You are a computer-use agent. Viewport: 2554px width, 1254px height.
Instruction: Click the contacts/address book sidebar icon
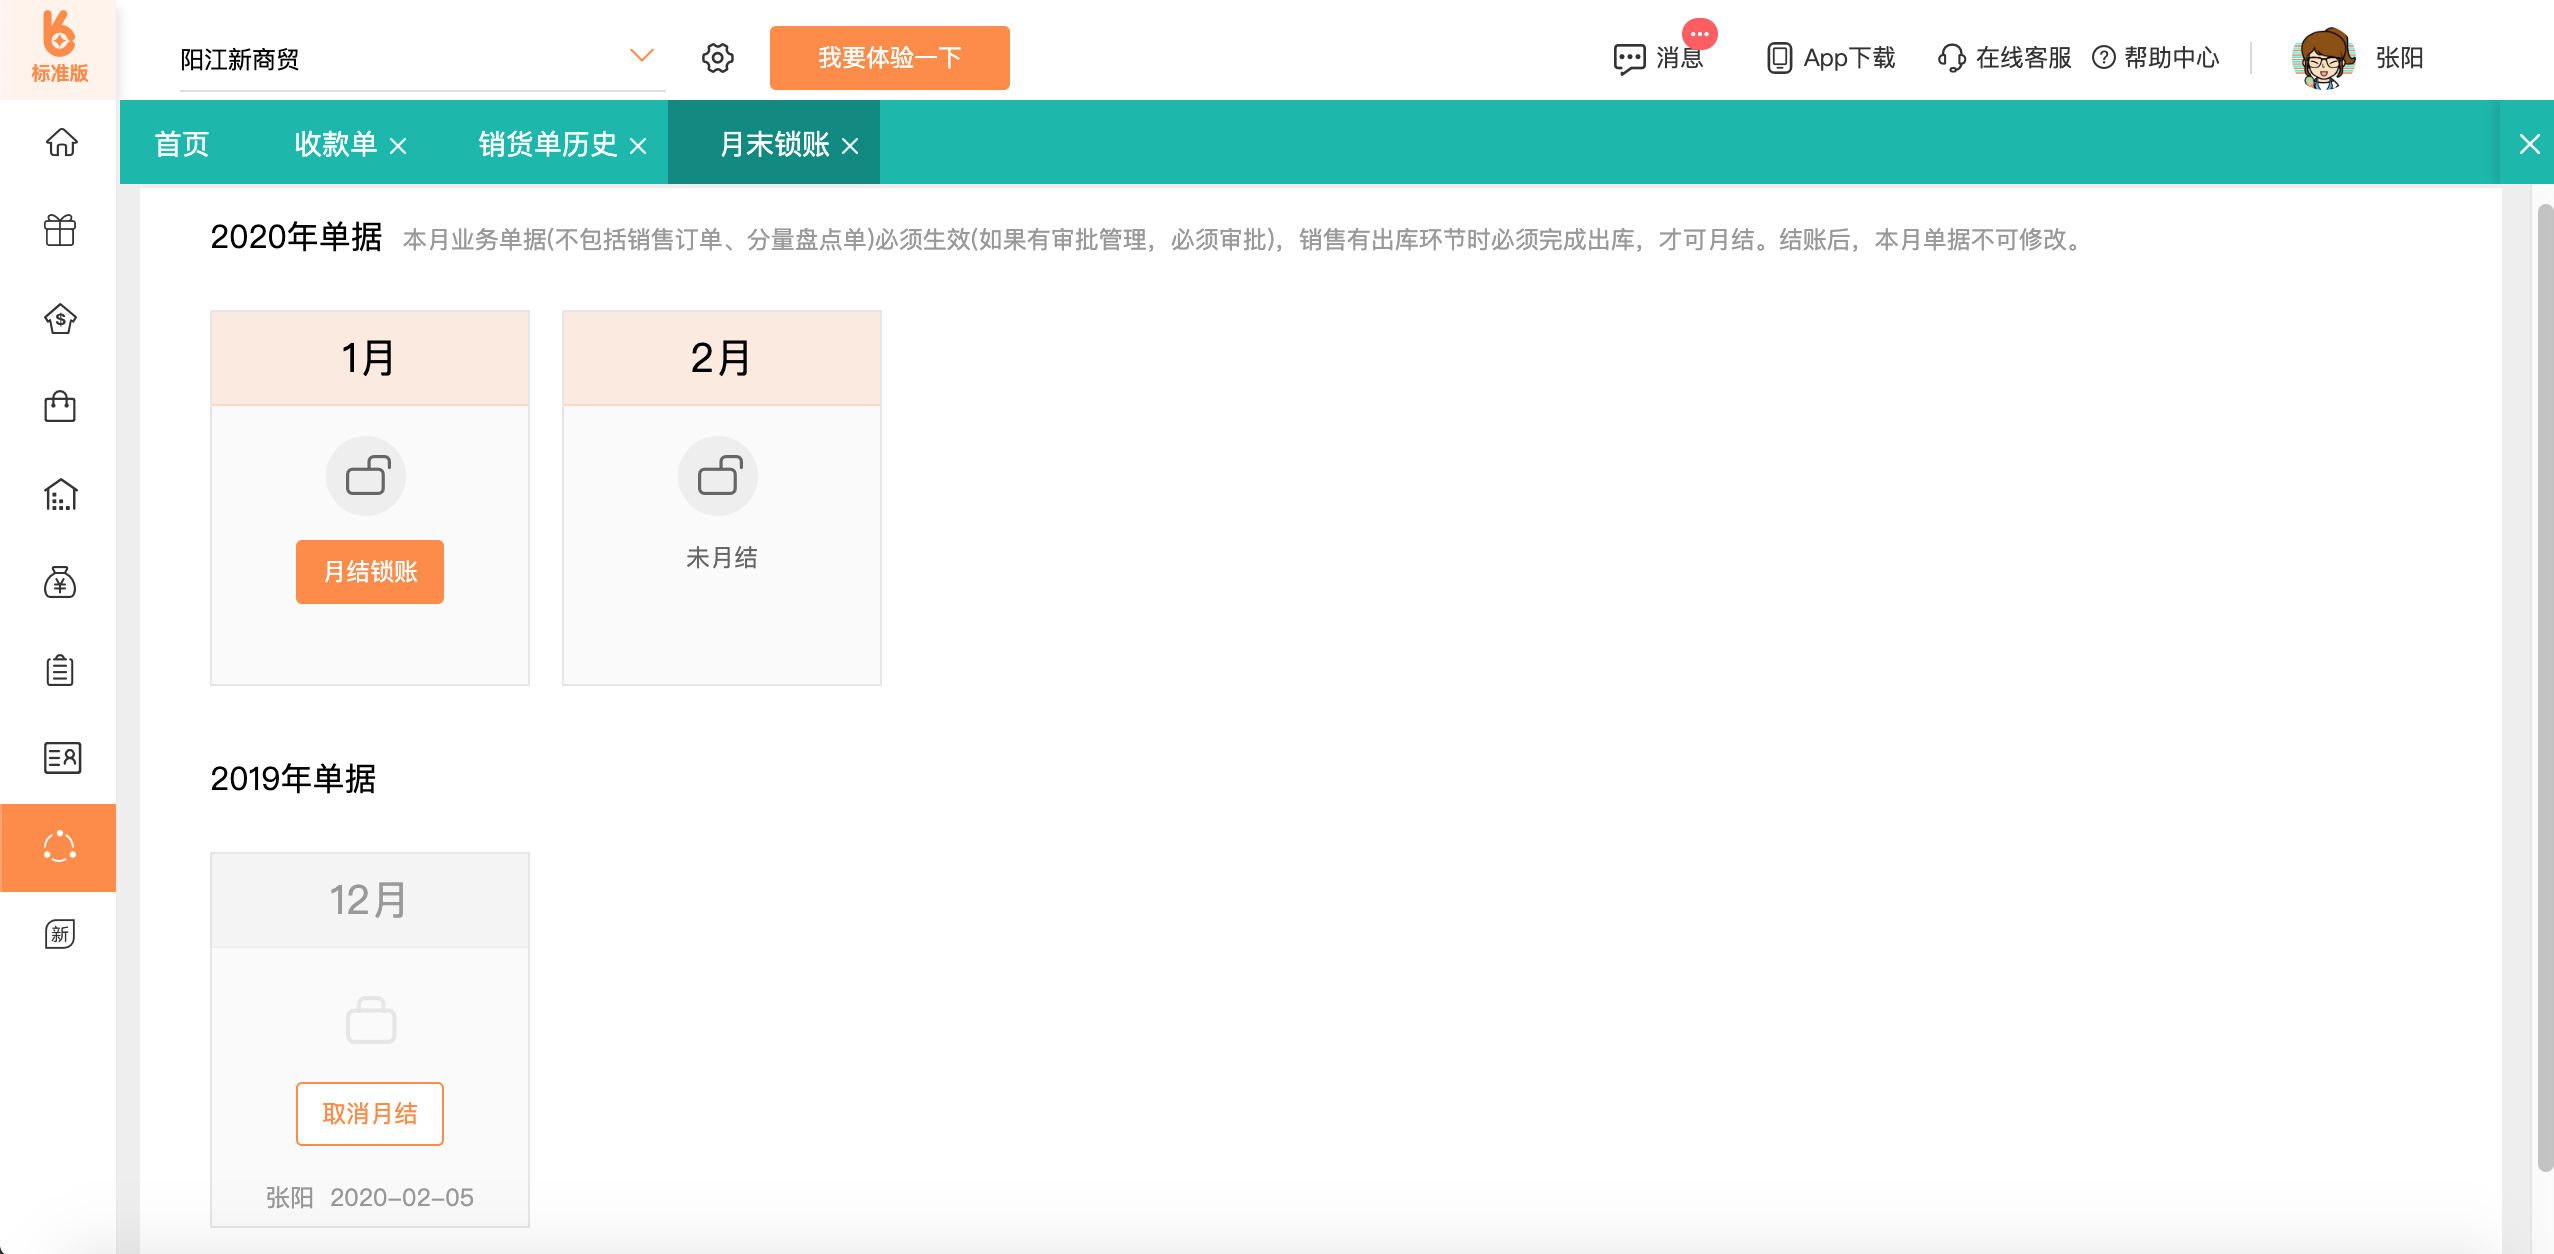(60, 757)
